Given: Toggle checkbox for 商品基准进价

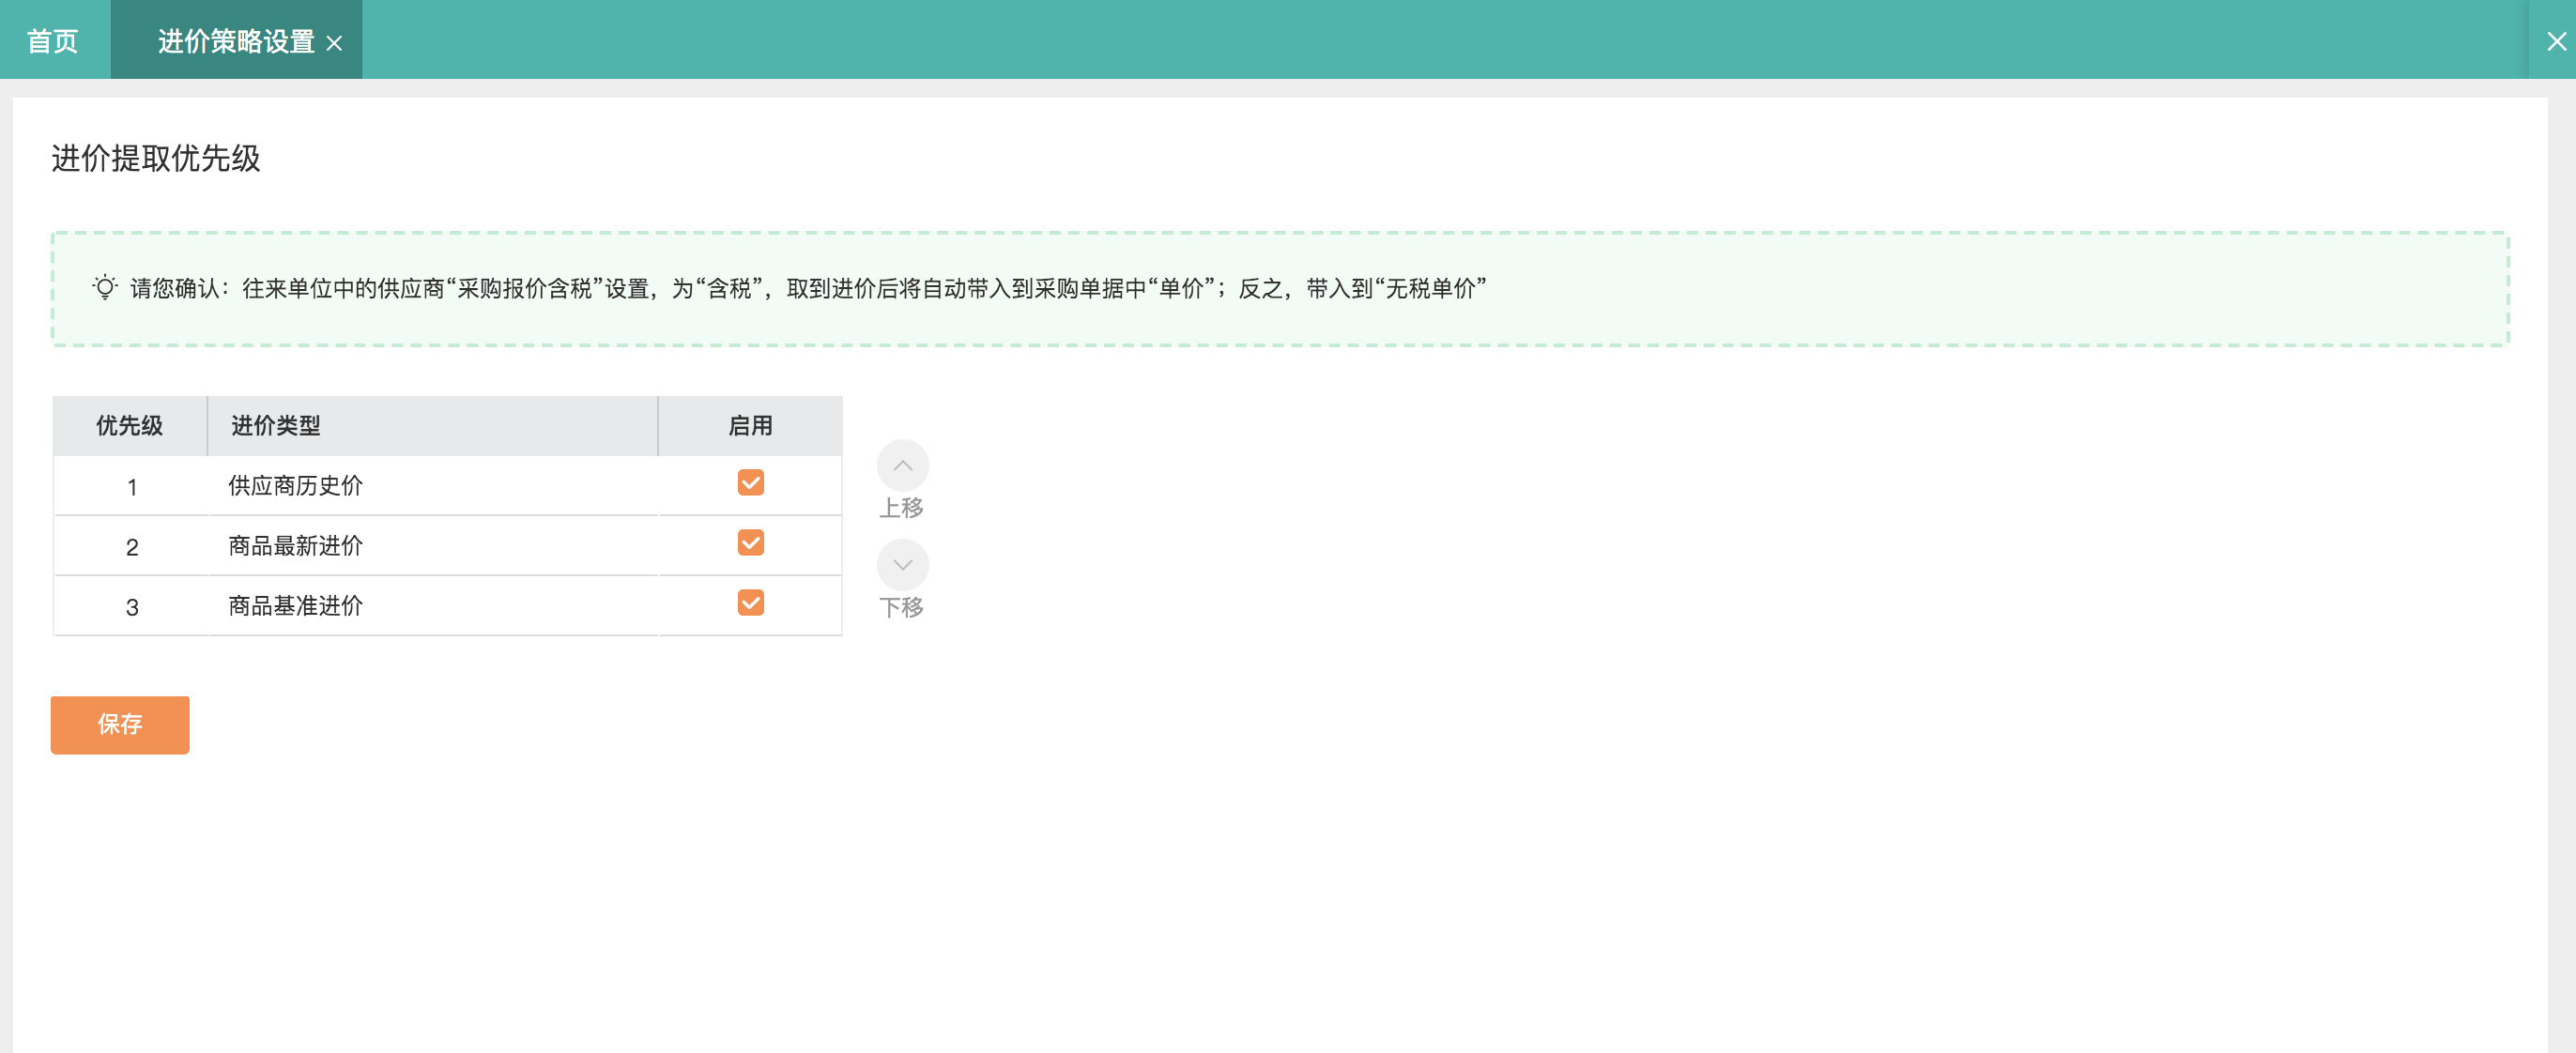Looking at the screenshot, I should tap(751, 604).
